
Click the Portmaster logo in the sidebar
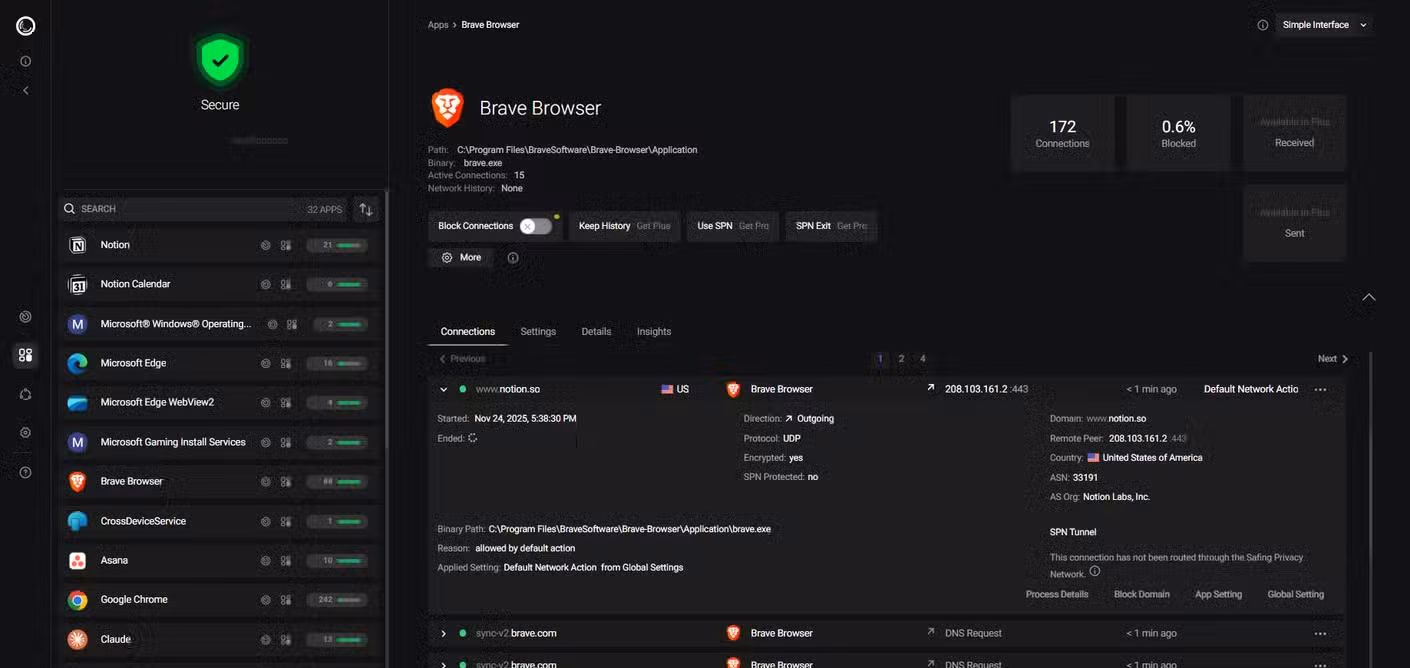point(25,26)
